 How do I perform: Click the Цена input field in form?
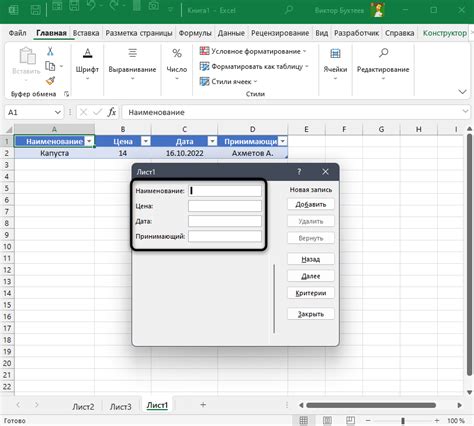(x=225, y=206)
